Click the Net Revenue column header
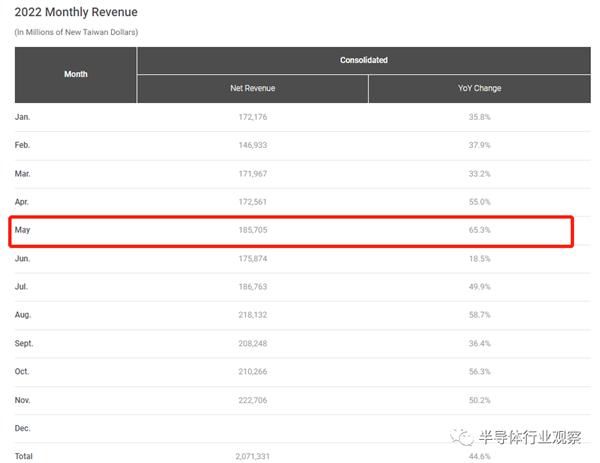600x463 pixels. coord(252,89)
